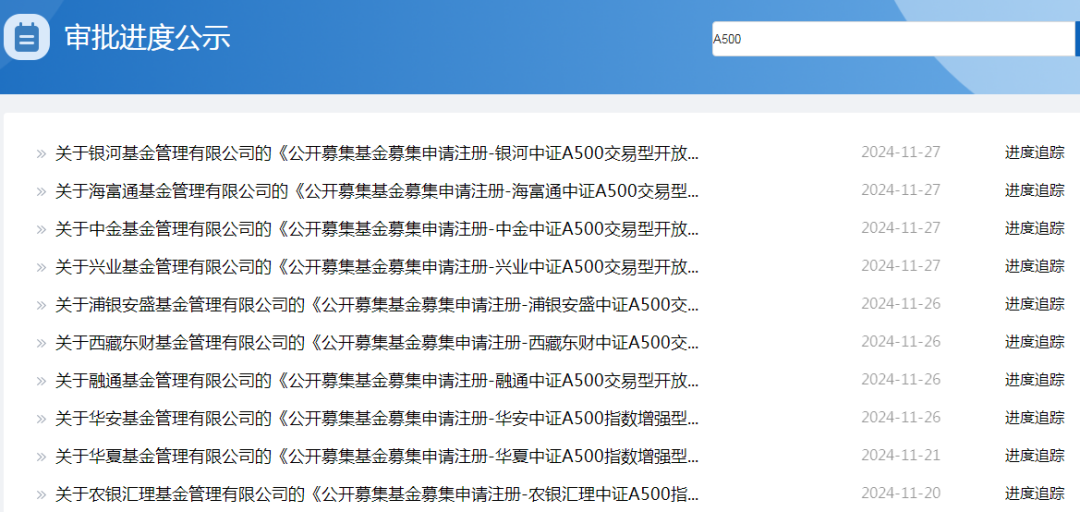Open the 融通基金 A500 application notice
1080x512 pixels.
[377, 381]
